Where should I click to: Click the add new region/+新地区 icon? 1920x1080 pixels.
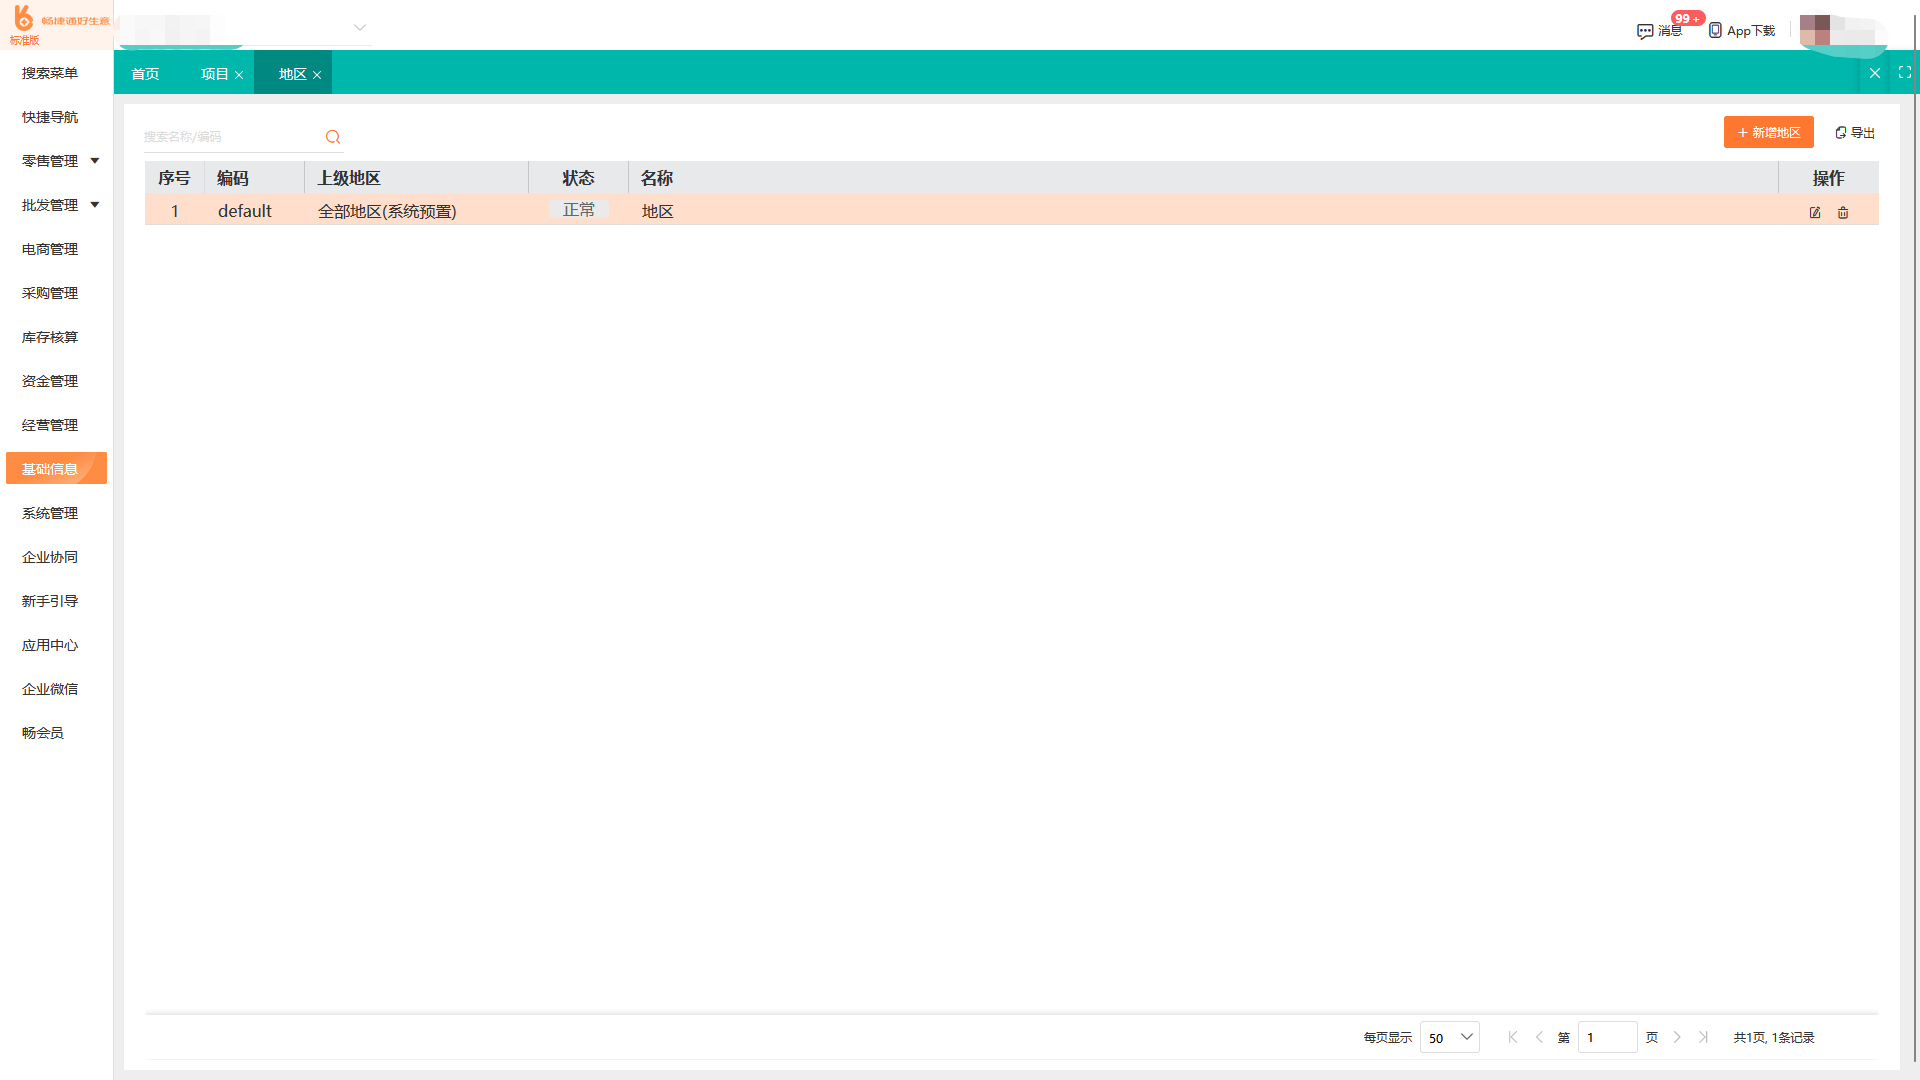click(1768, 132)
